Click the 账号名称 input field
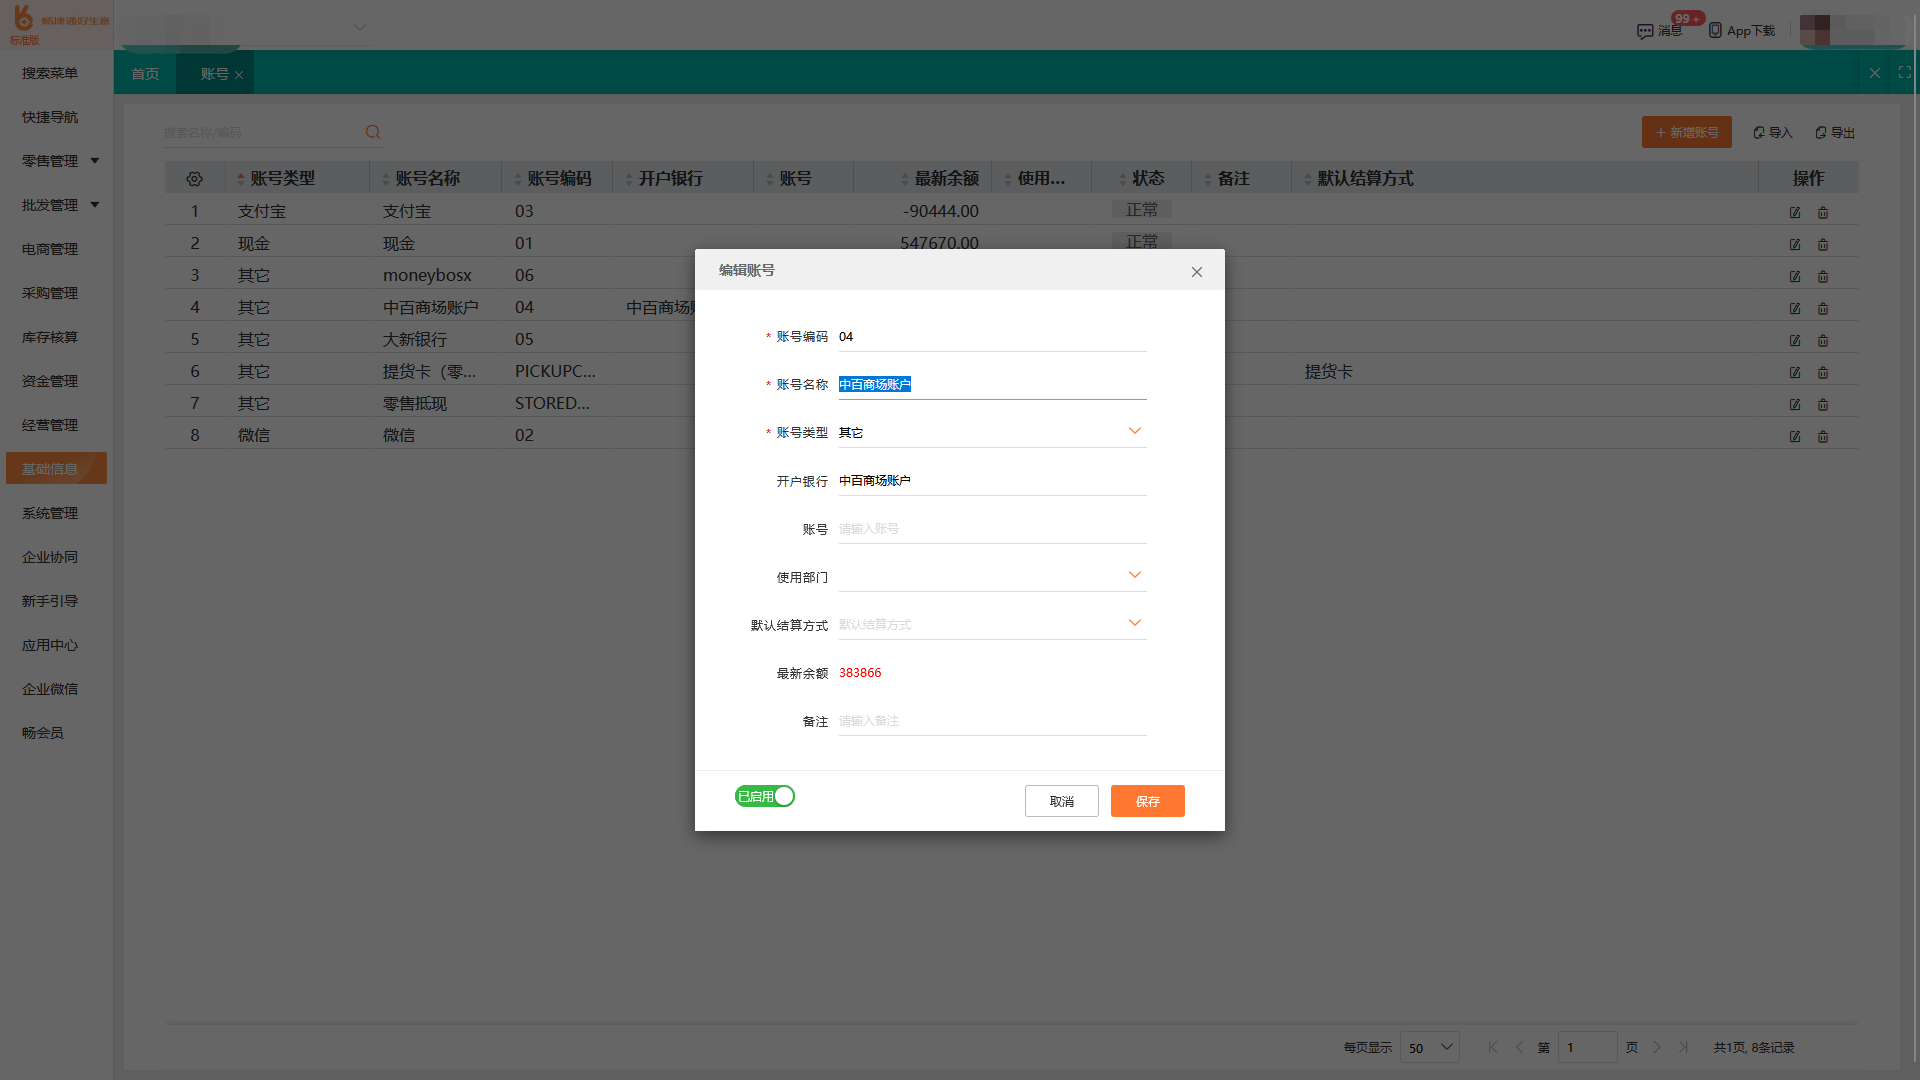The width and height of the screenshot is (1920, 1080). [990, 384]
